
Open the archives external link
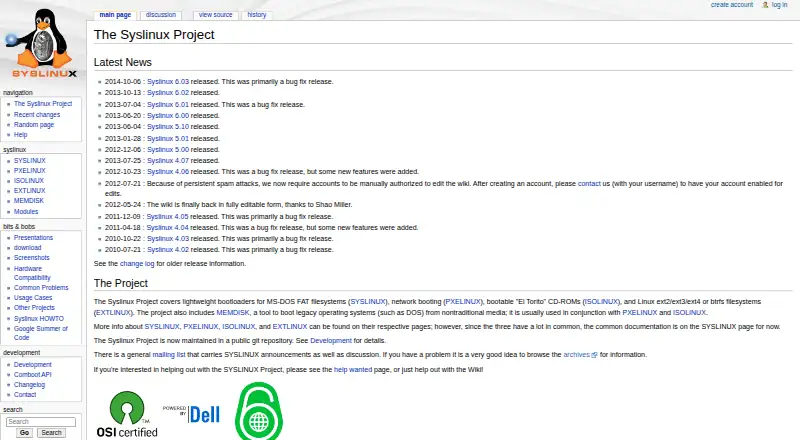(577, 355)
